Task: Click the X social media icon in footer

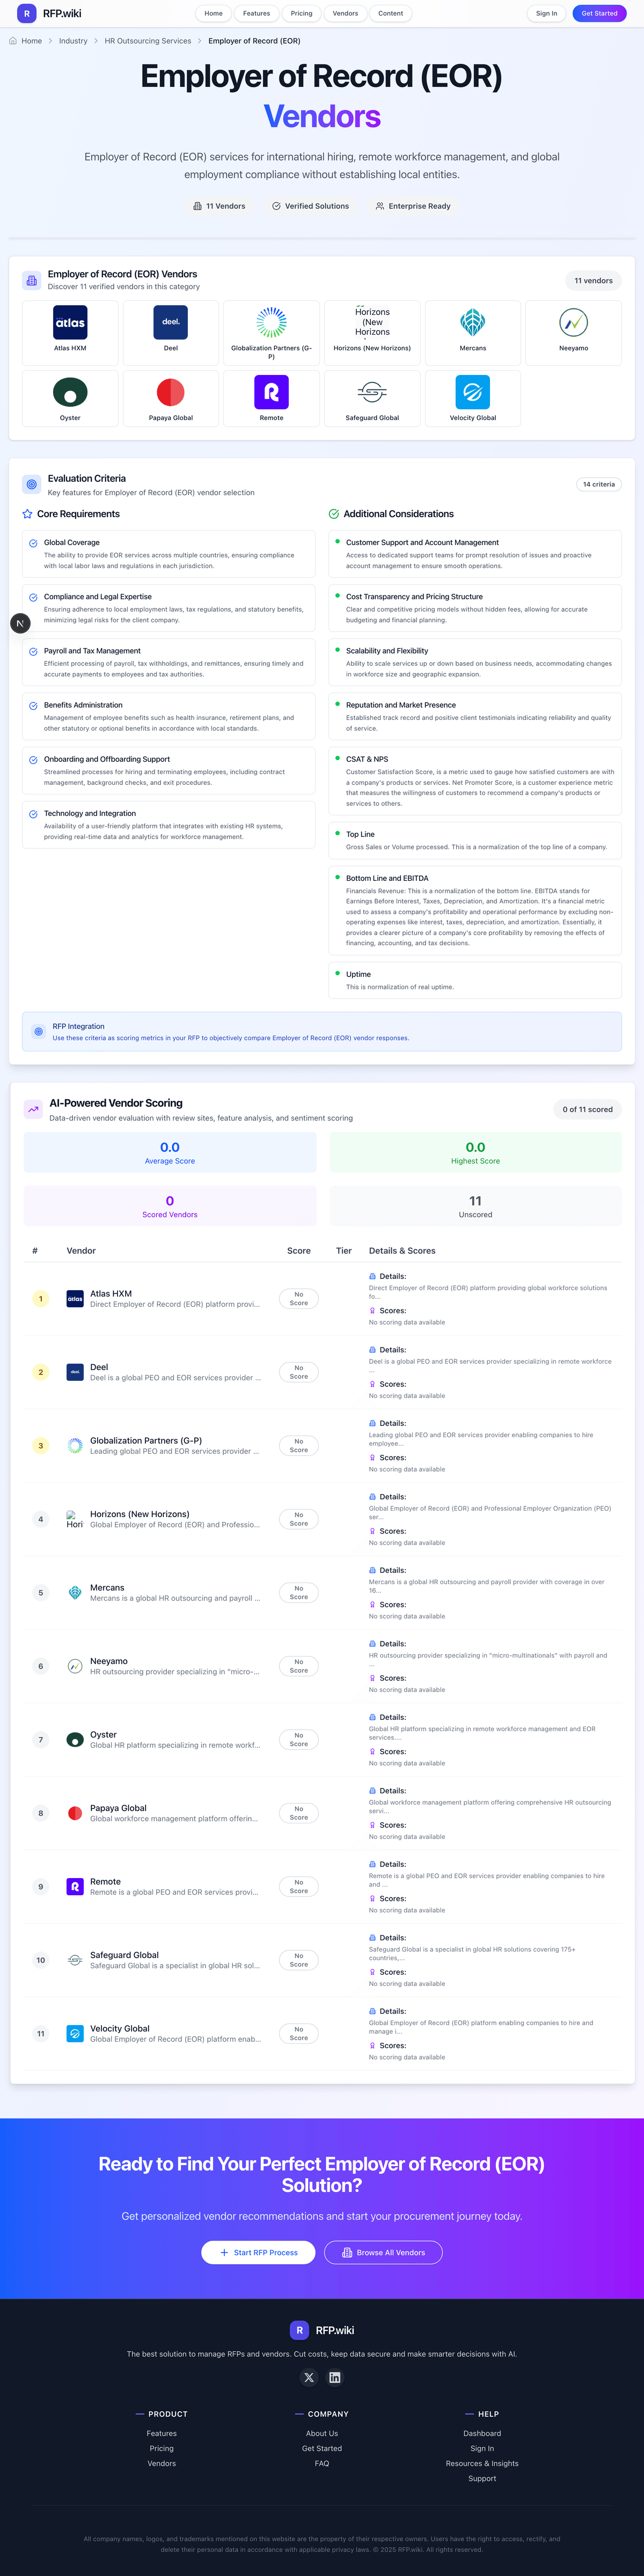Action: (x=309, y=2377)
